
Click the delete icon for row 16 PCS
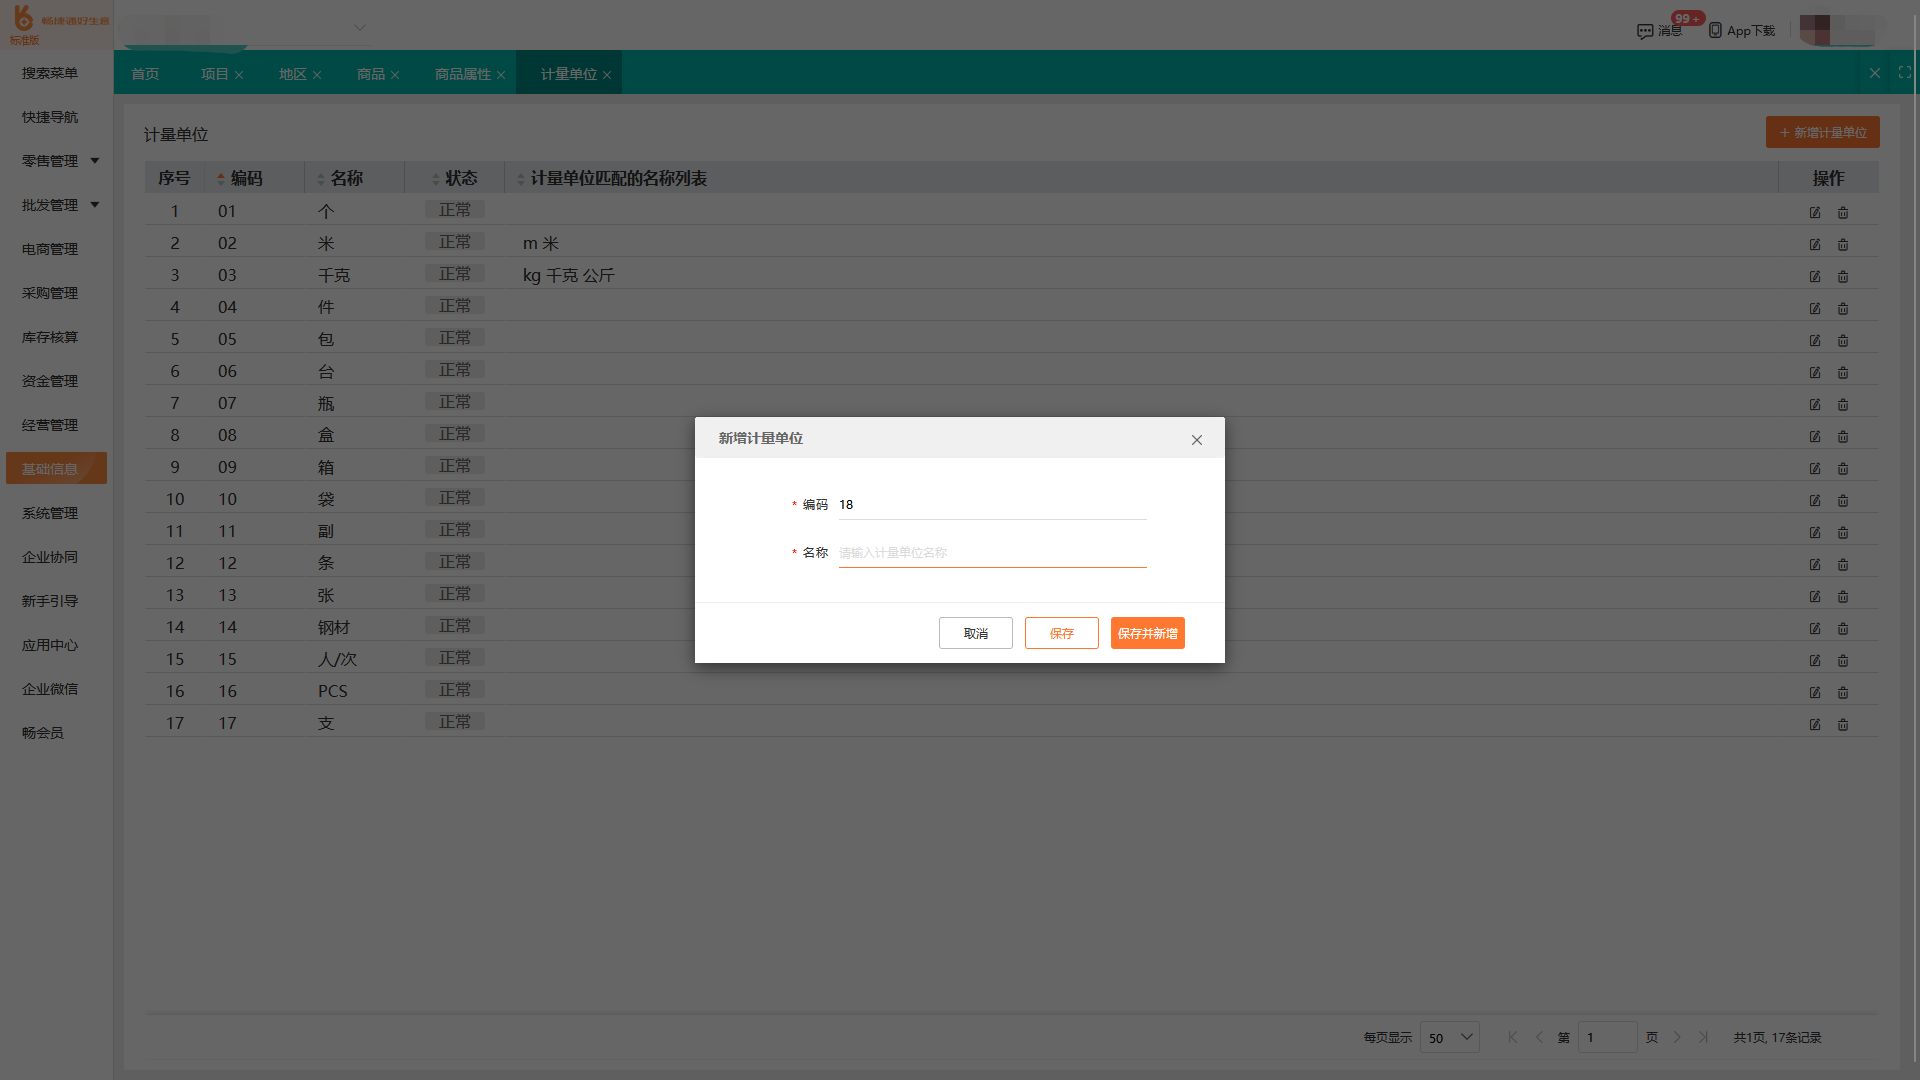point(1844,691)
